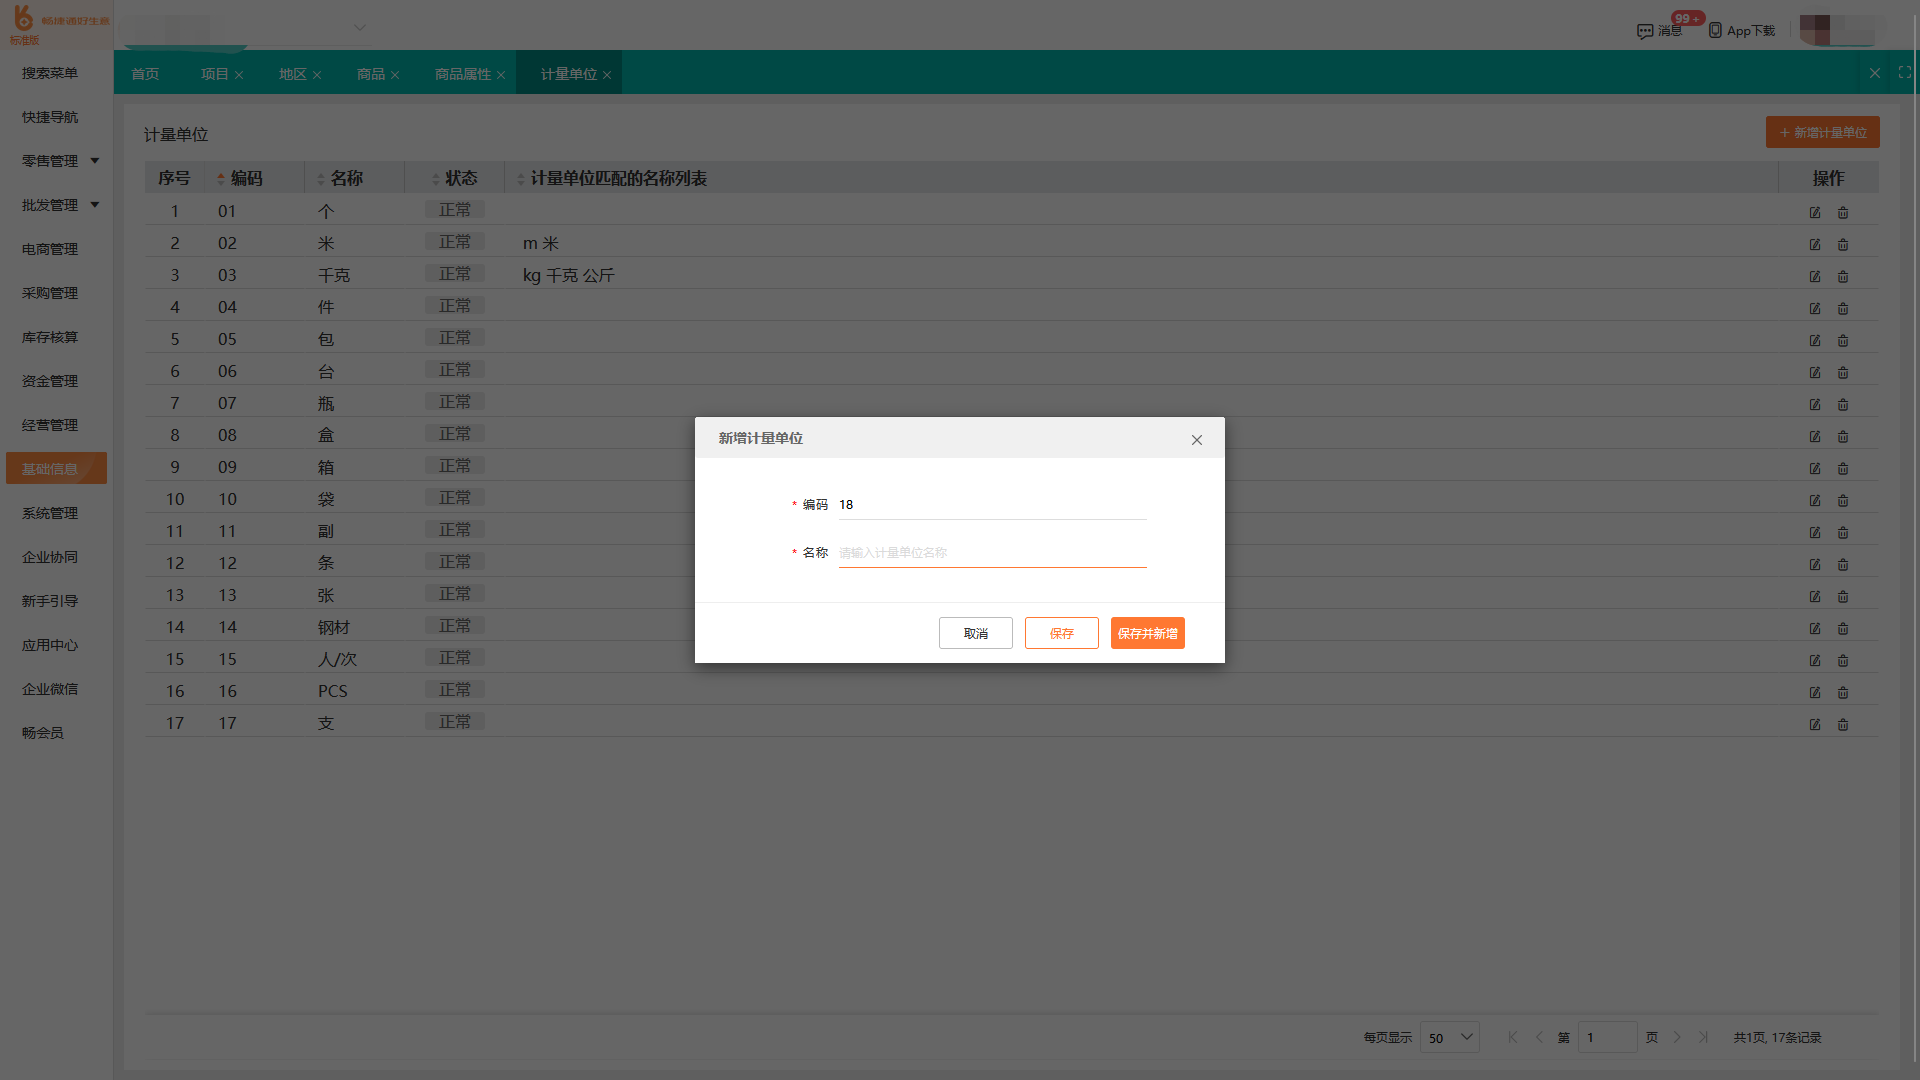Click the delete icon for PCS row

[x=1844, y=691]
